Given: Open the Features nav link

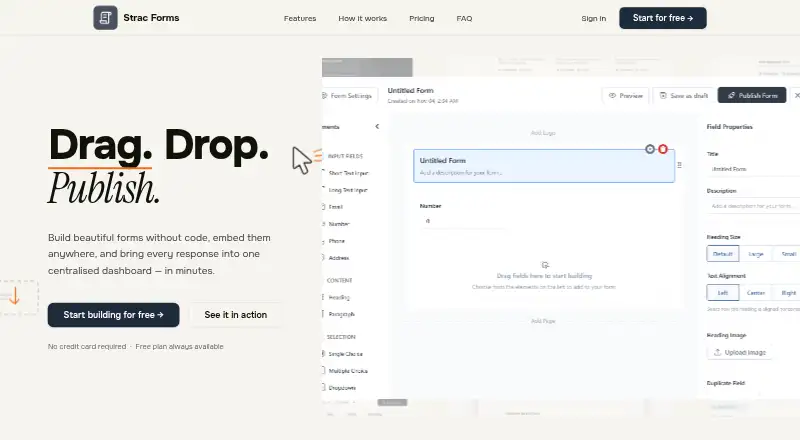Looking at the screenshot, I should [300, 18].
